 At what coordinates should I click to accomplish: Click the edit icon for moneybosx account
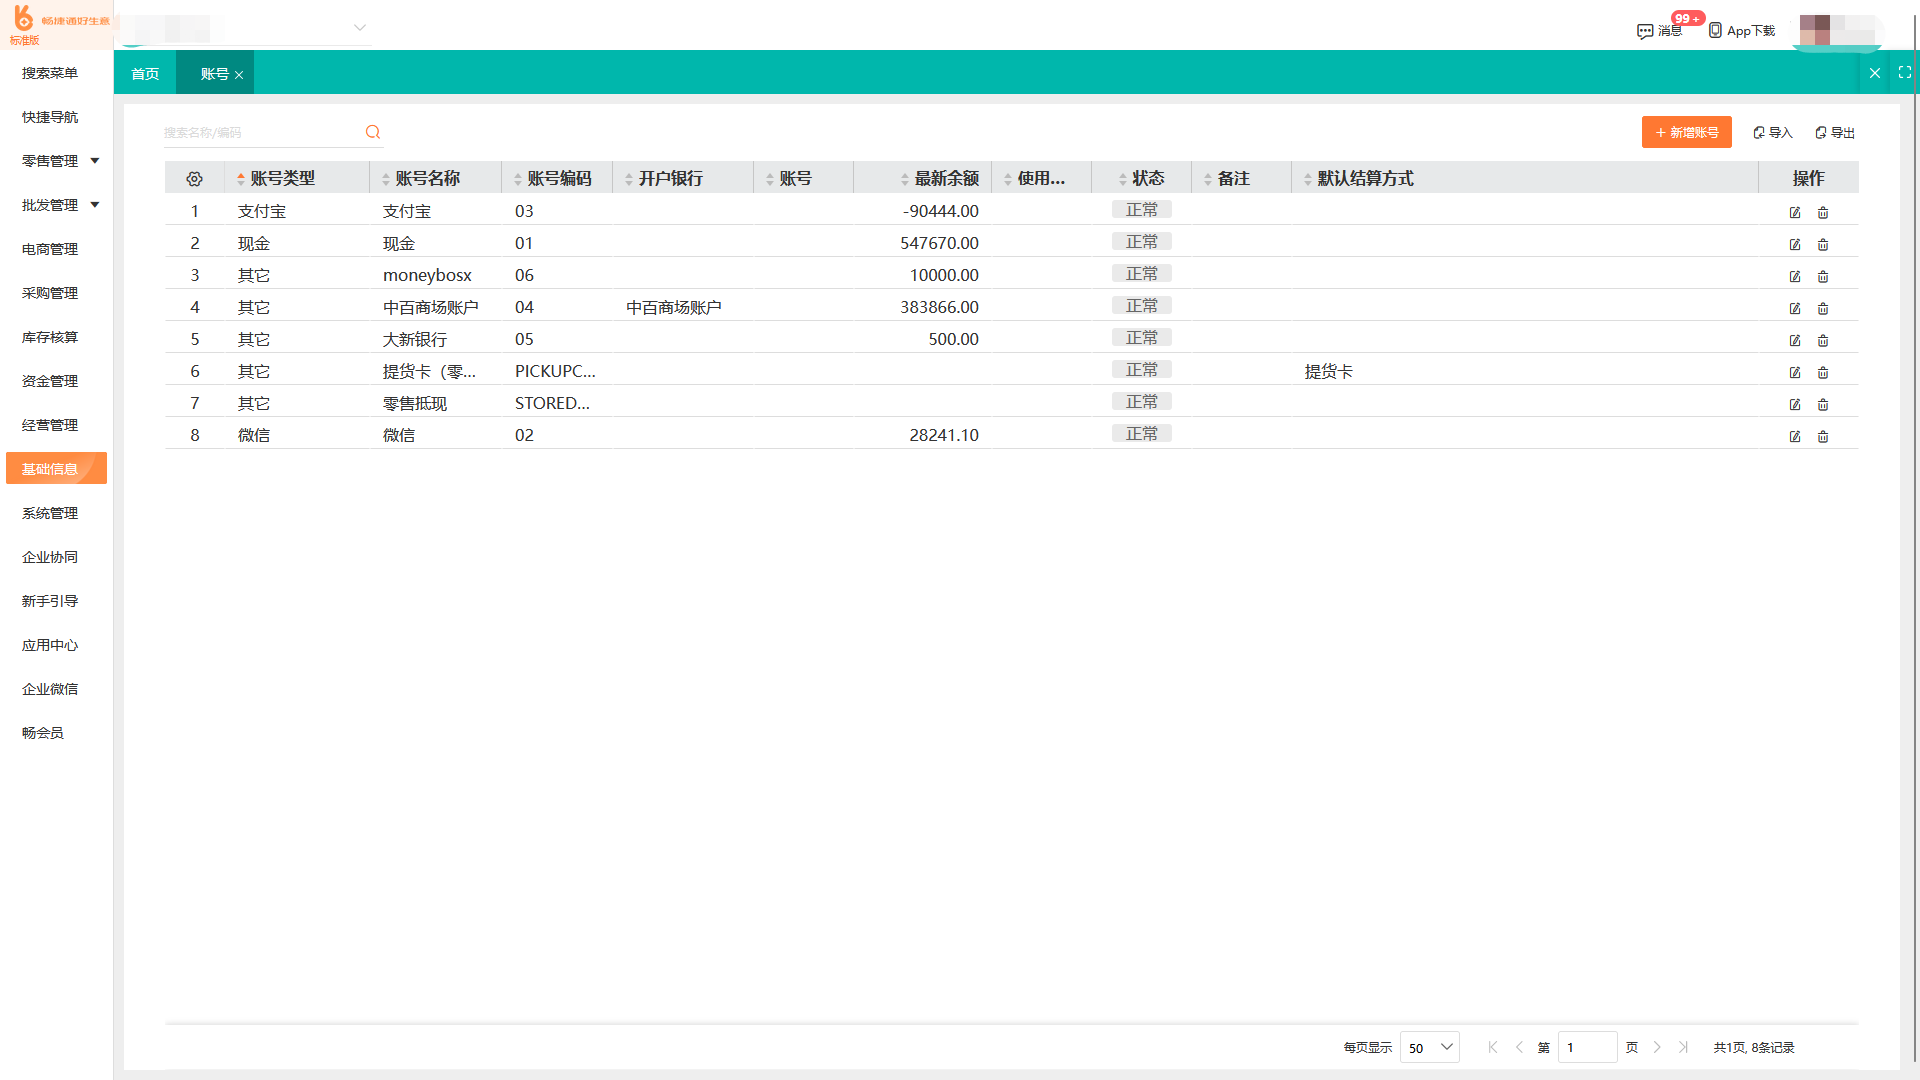(x=1795, y=276)
